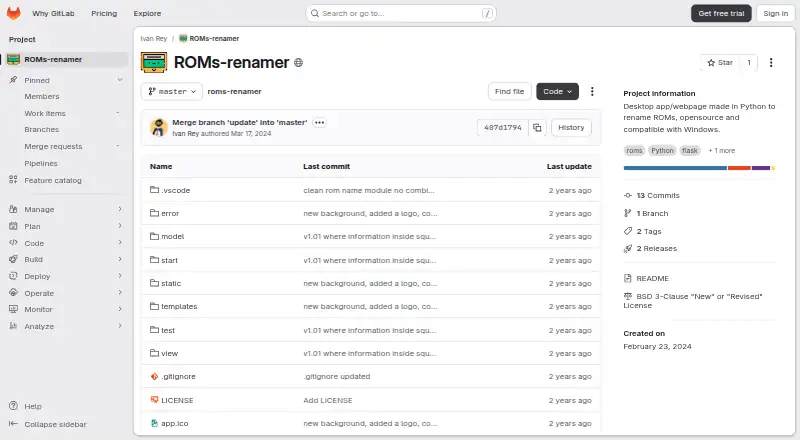Click the Analyze chart sidebar icon
The image size is (800, 440).
tap(13, 326)
